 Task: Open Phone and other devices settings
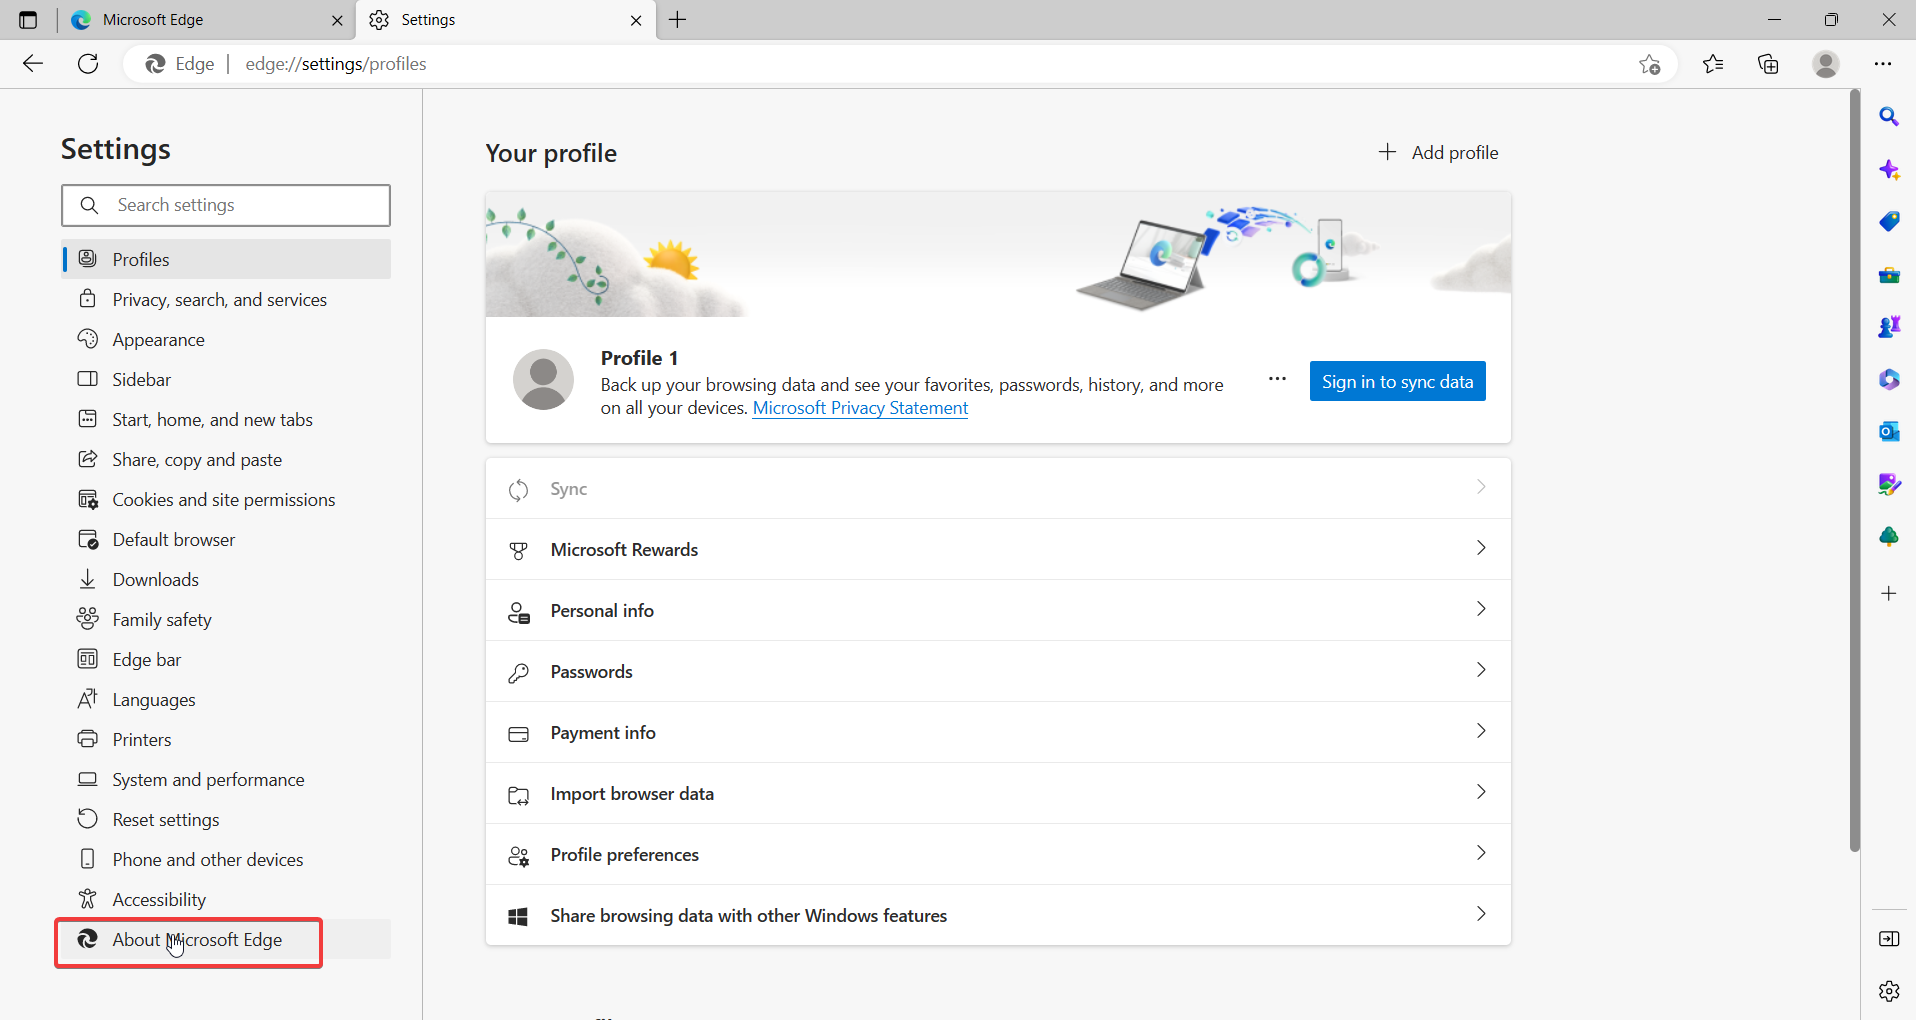226,859
